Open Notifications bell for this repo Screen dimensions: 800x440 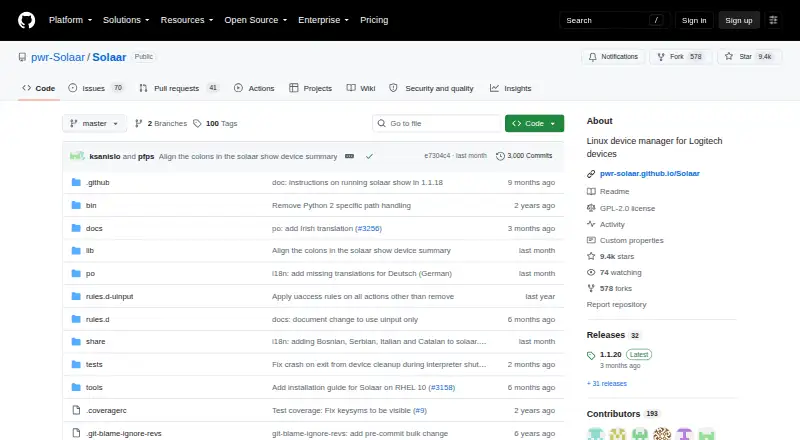pyautogui.click(x=613, y=57)
